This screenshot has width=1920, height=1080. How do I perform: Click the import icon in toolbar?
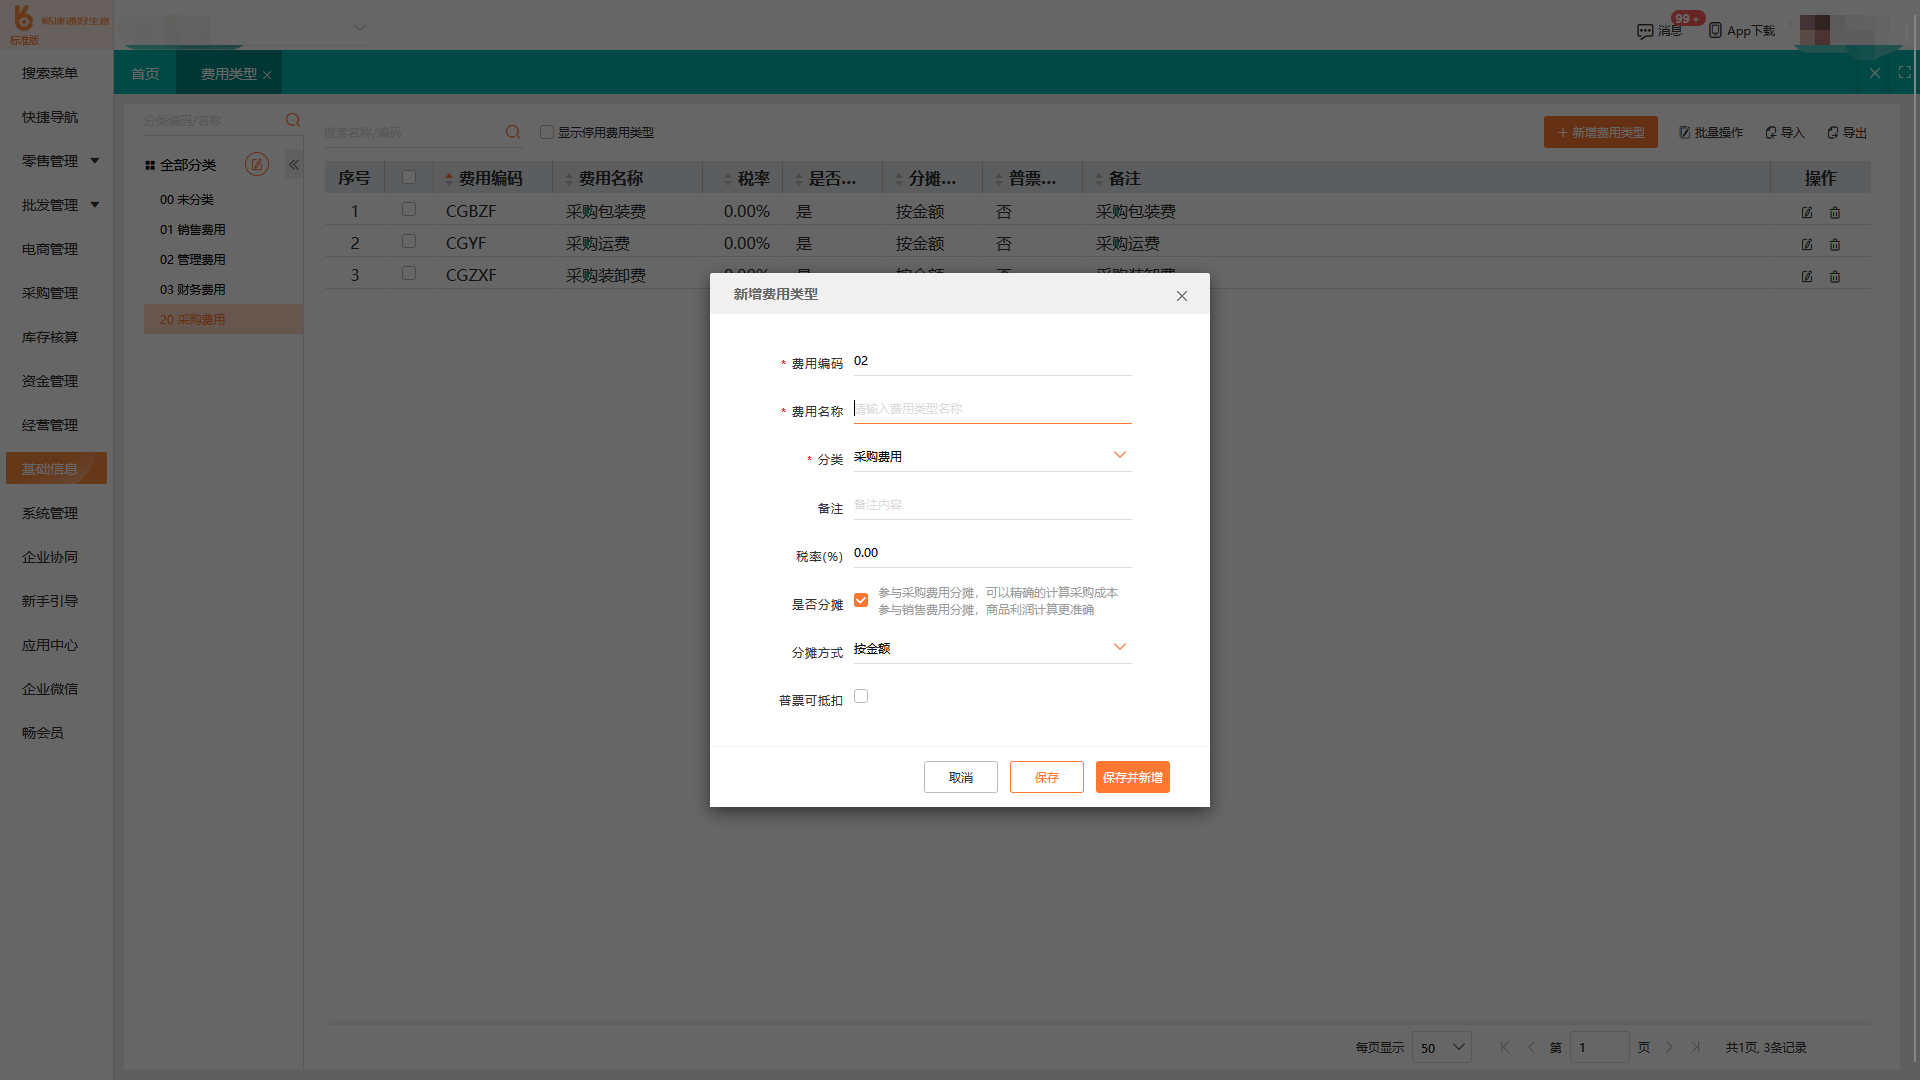tap(1785, 131)
